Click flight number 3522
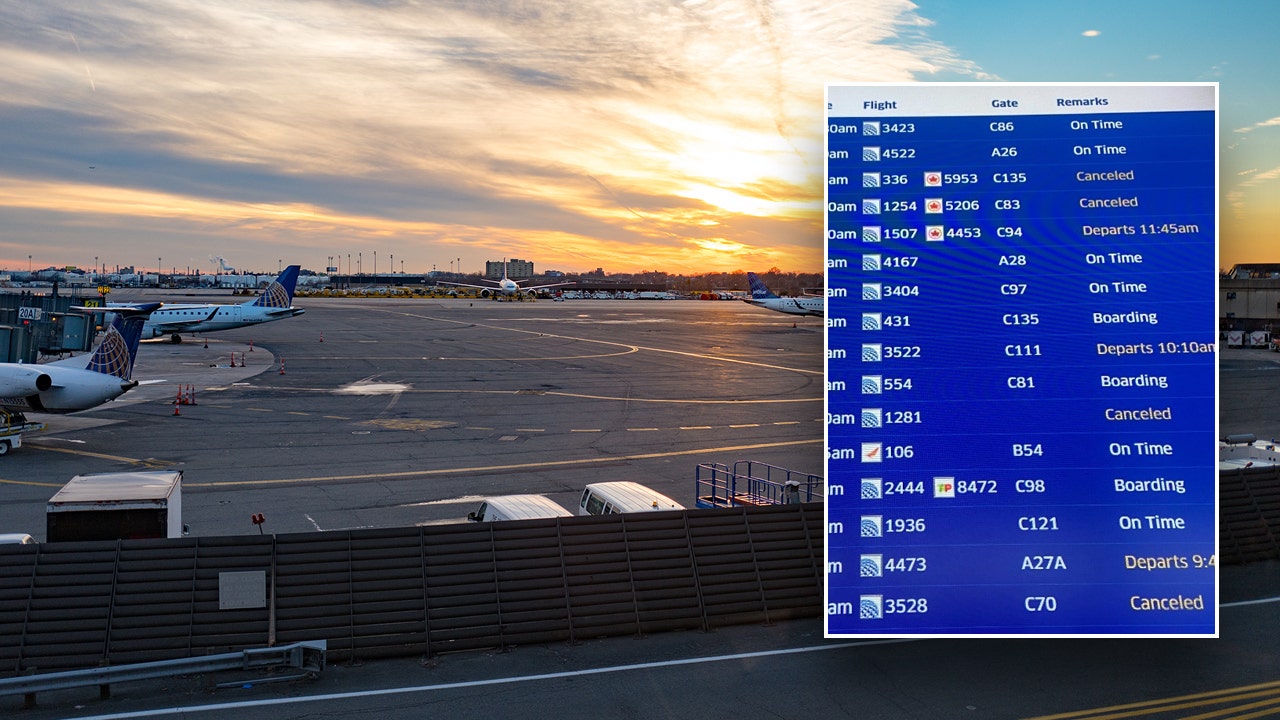This screenshot has height=720, width=1280. point(902,352)
